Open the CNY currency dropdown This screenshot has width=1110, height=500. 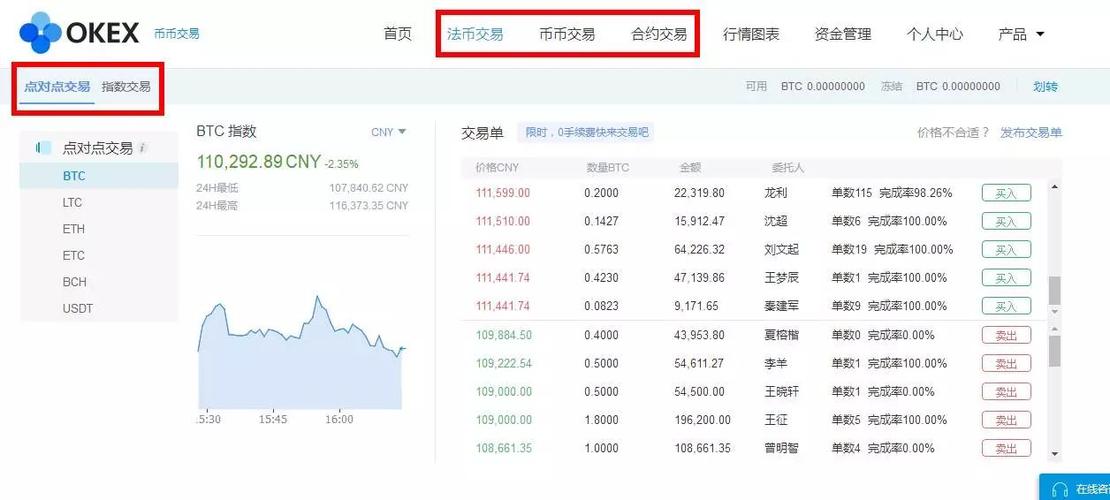tap(388, 132)
